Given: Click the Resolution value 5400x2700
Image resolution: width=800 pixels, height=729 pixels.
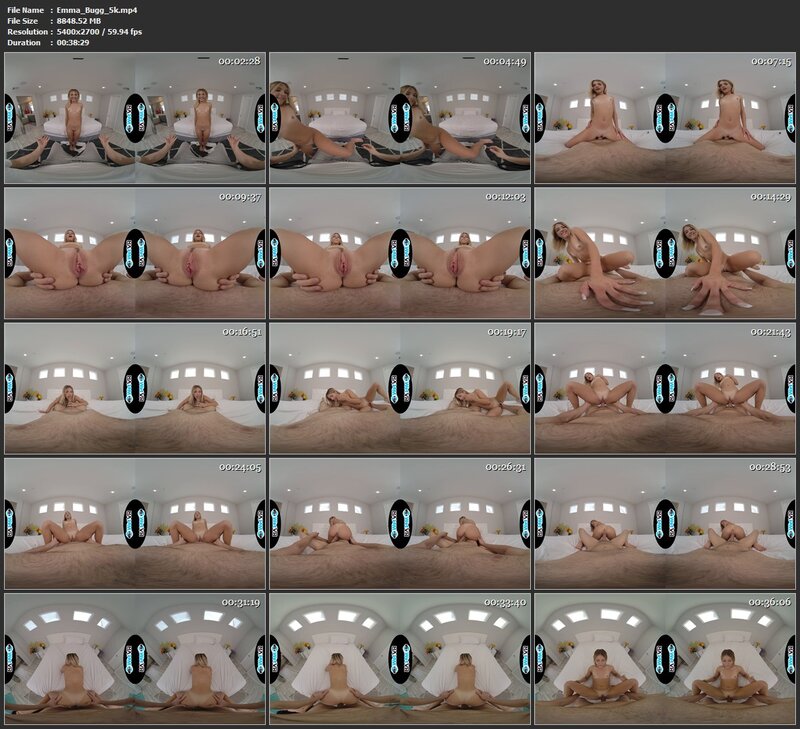Looking at the screenshot, I should pos(83,31).
